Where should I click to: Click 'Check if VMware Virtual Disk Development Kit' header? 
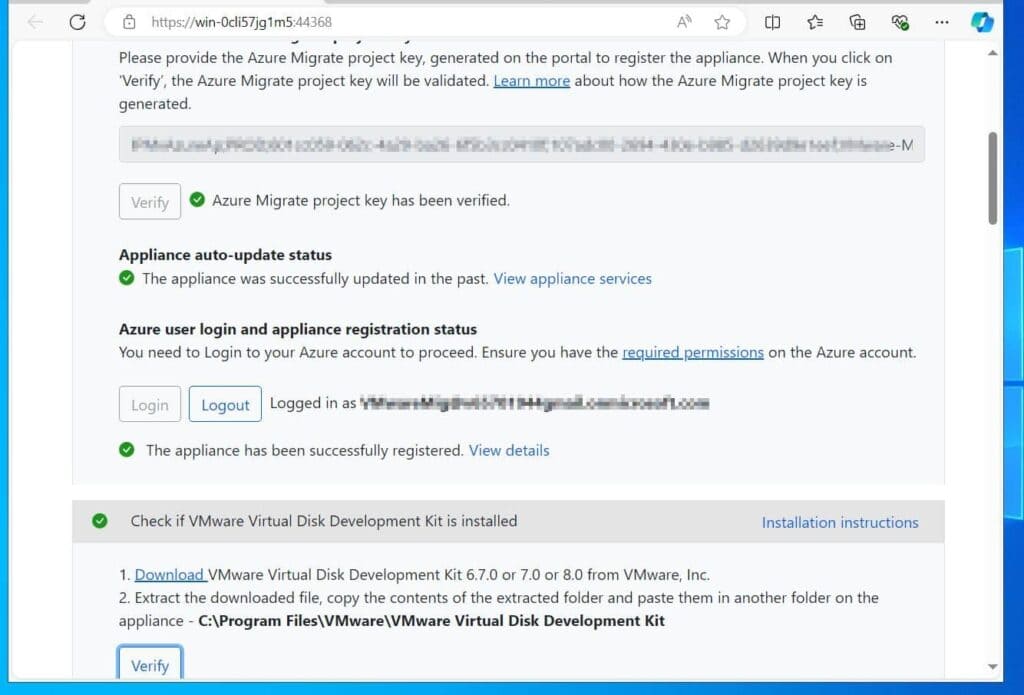coord(324,521)
